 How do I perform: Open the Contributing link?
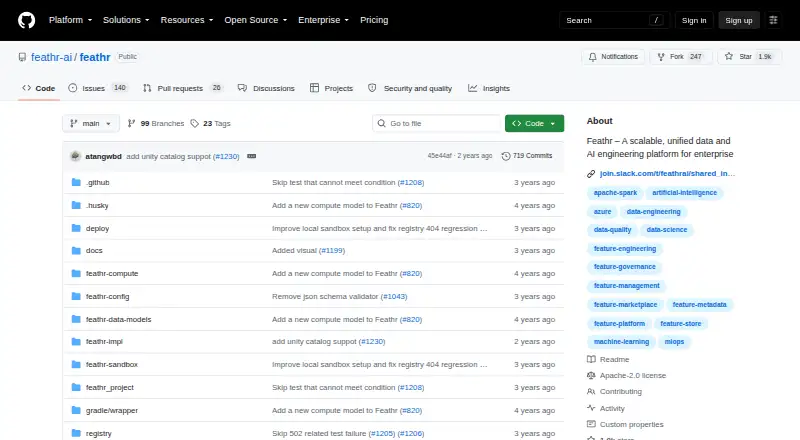pos(620,392)
